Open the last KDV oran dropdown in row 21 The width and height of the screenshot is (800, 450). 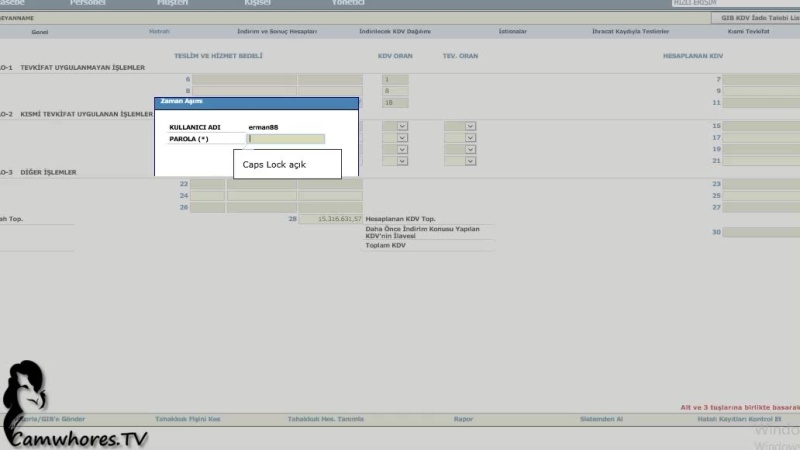403,161
